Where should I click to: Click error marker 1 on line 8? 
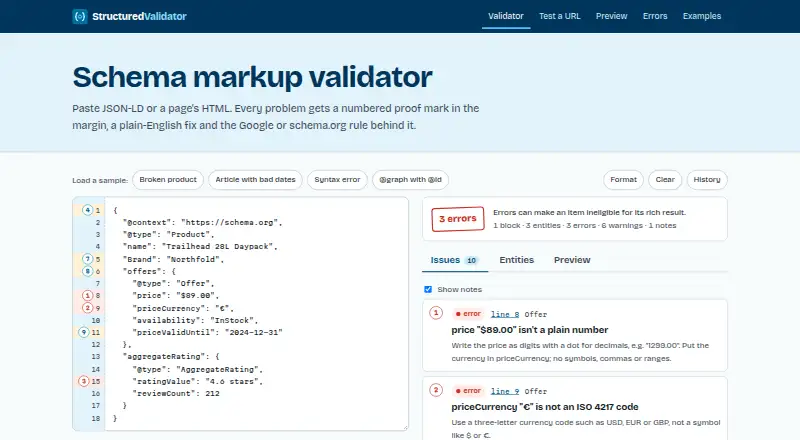[x=87, y=295]
